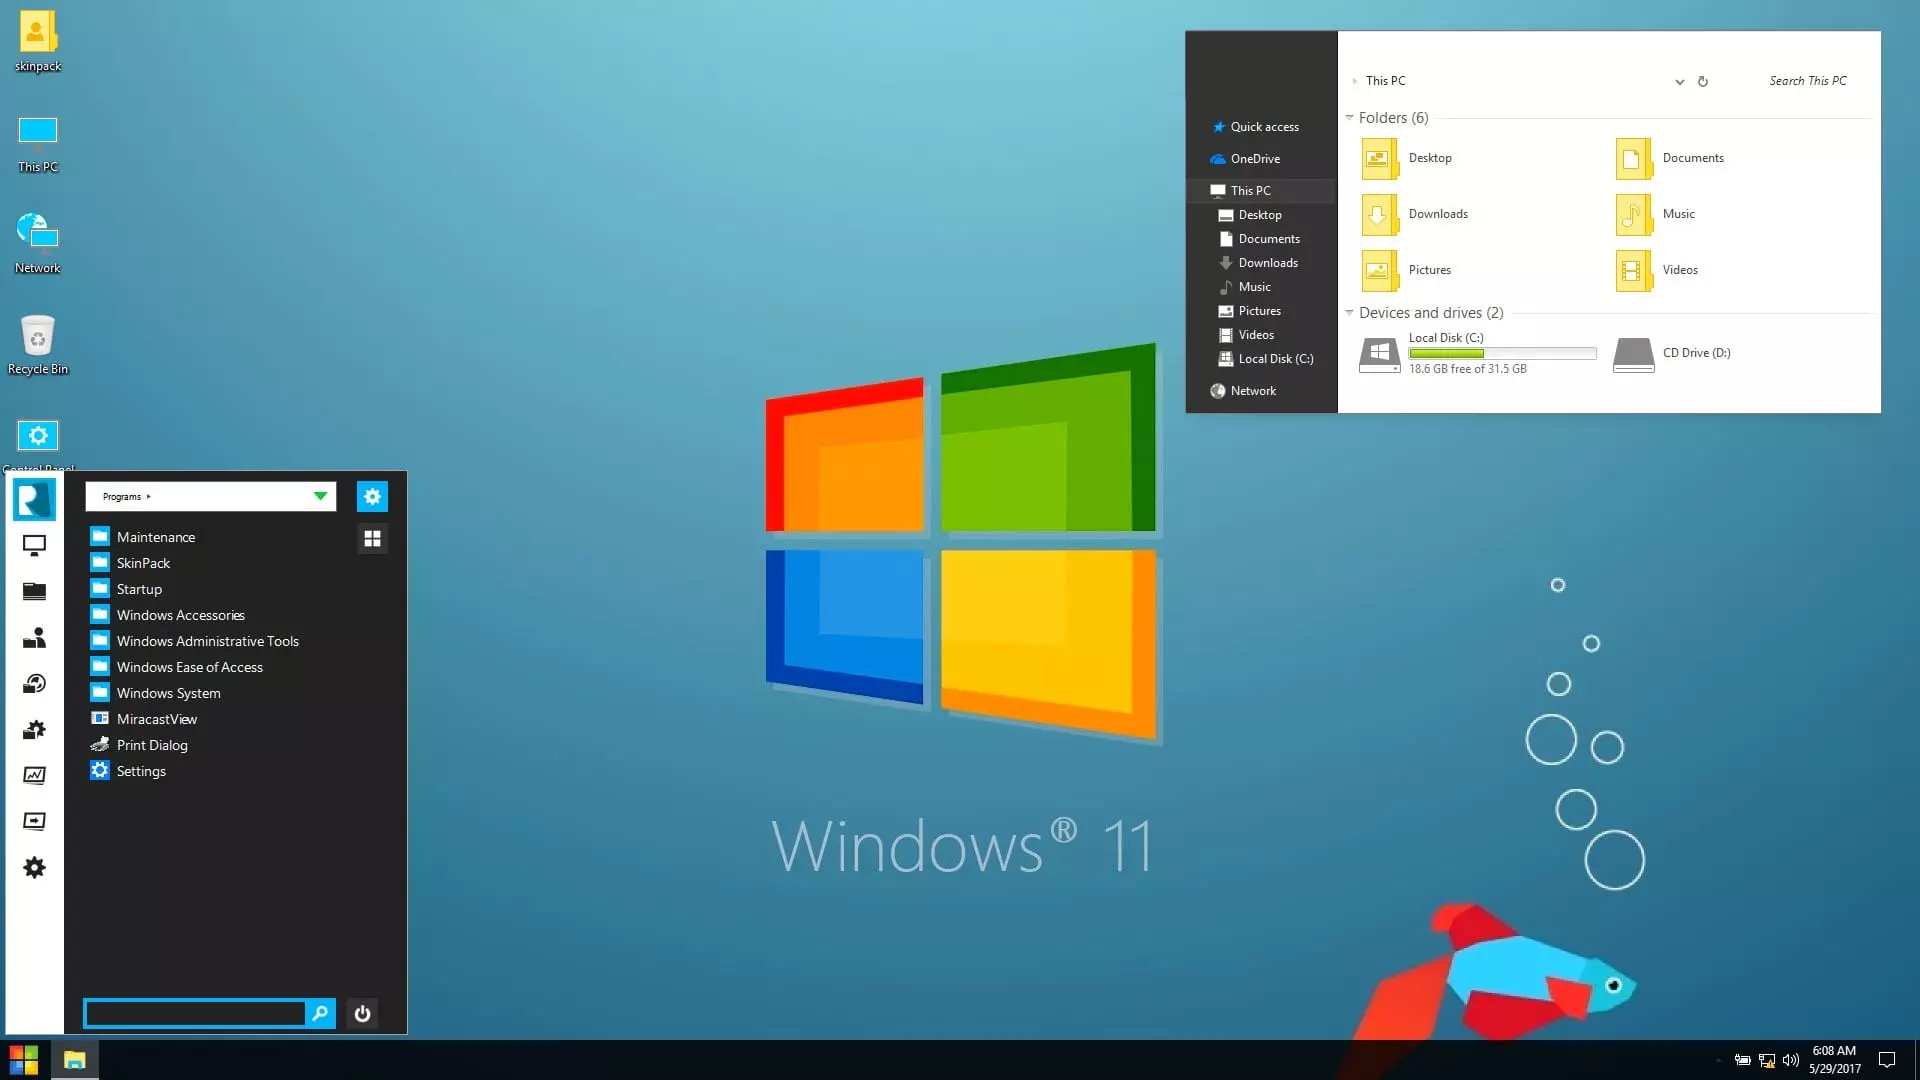Select the Quick access shortcut
This screenshot has height=1080, width=1920.
(1263, 127)
